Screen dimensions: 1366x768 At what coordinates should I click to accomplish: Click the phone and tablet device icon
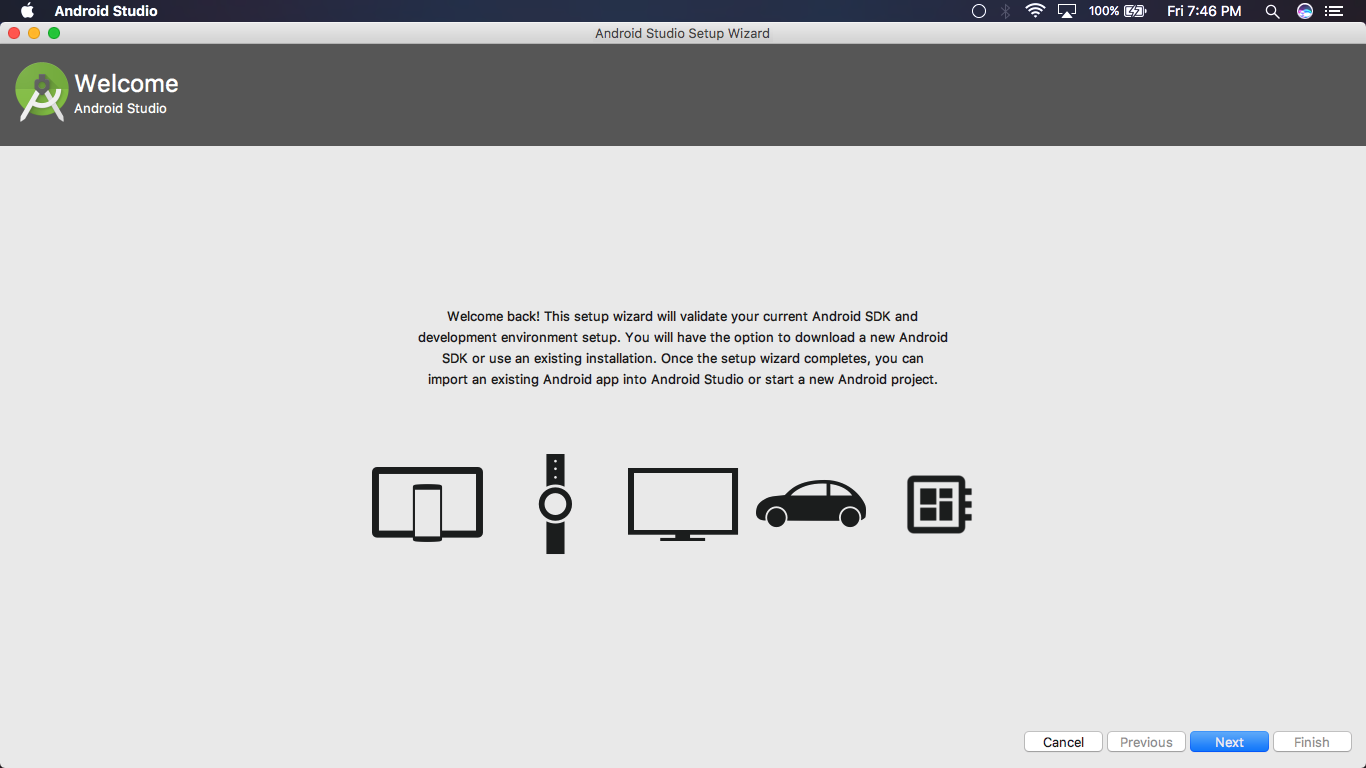[x=427, y=503]
